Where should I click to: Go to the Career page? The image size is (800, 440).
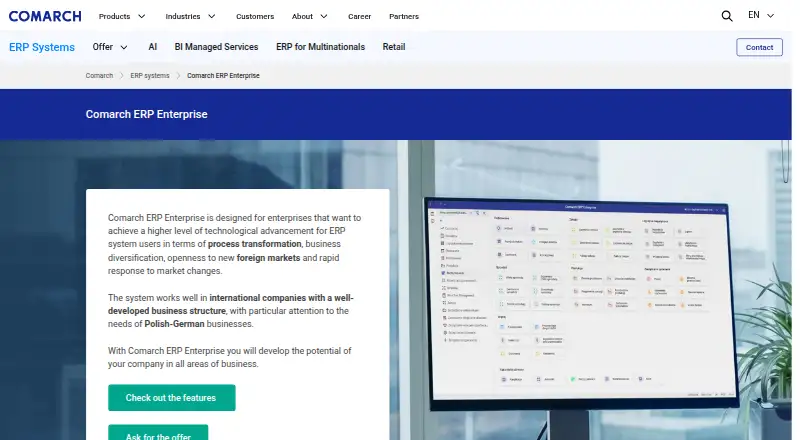click(360, 16)
